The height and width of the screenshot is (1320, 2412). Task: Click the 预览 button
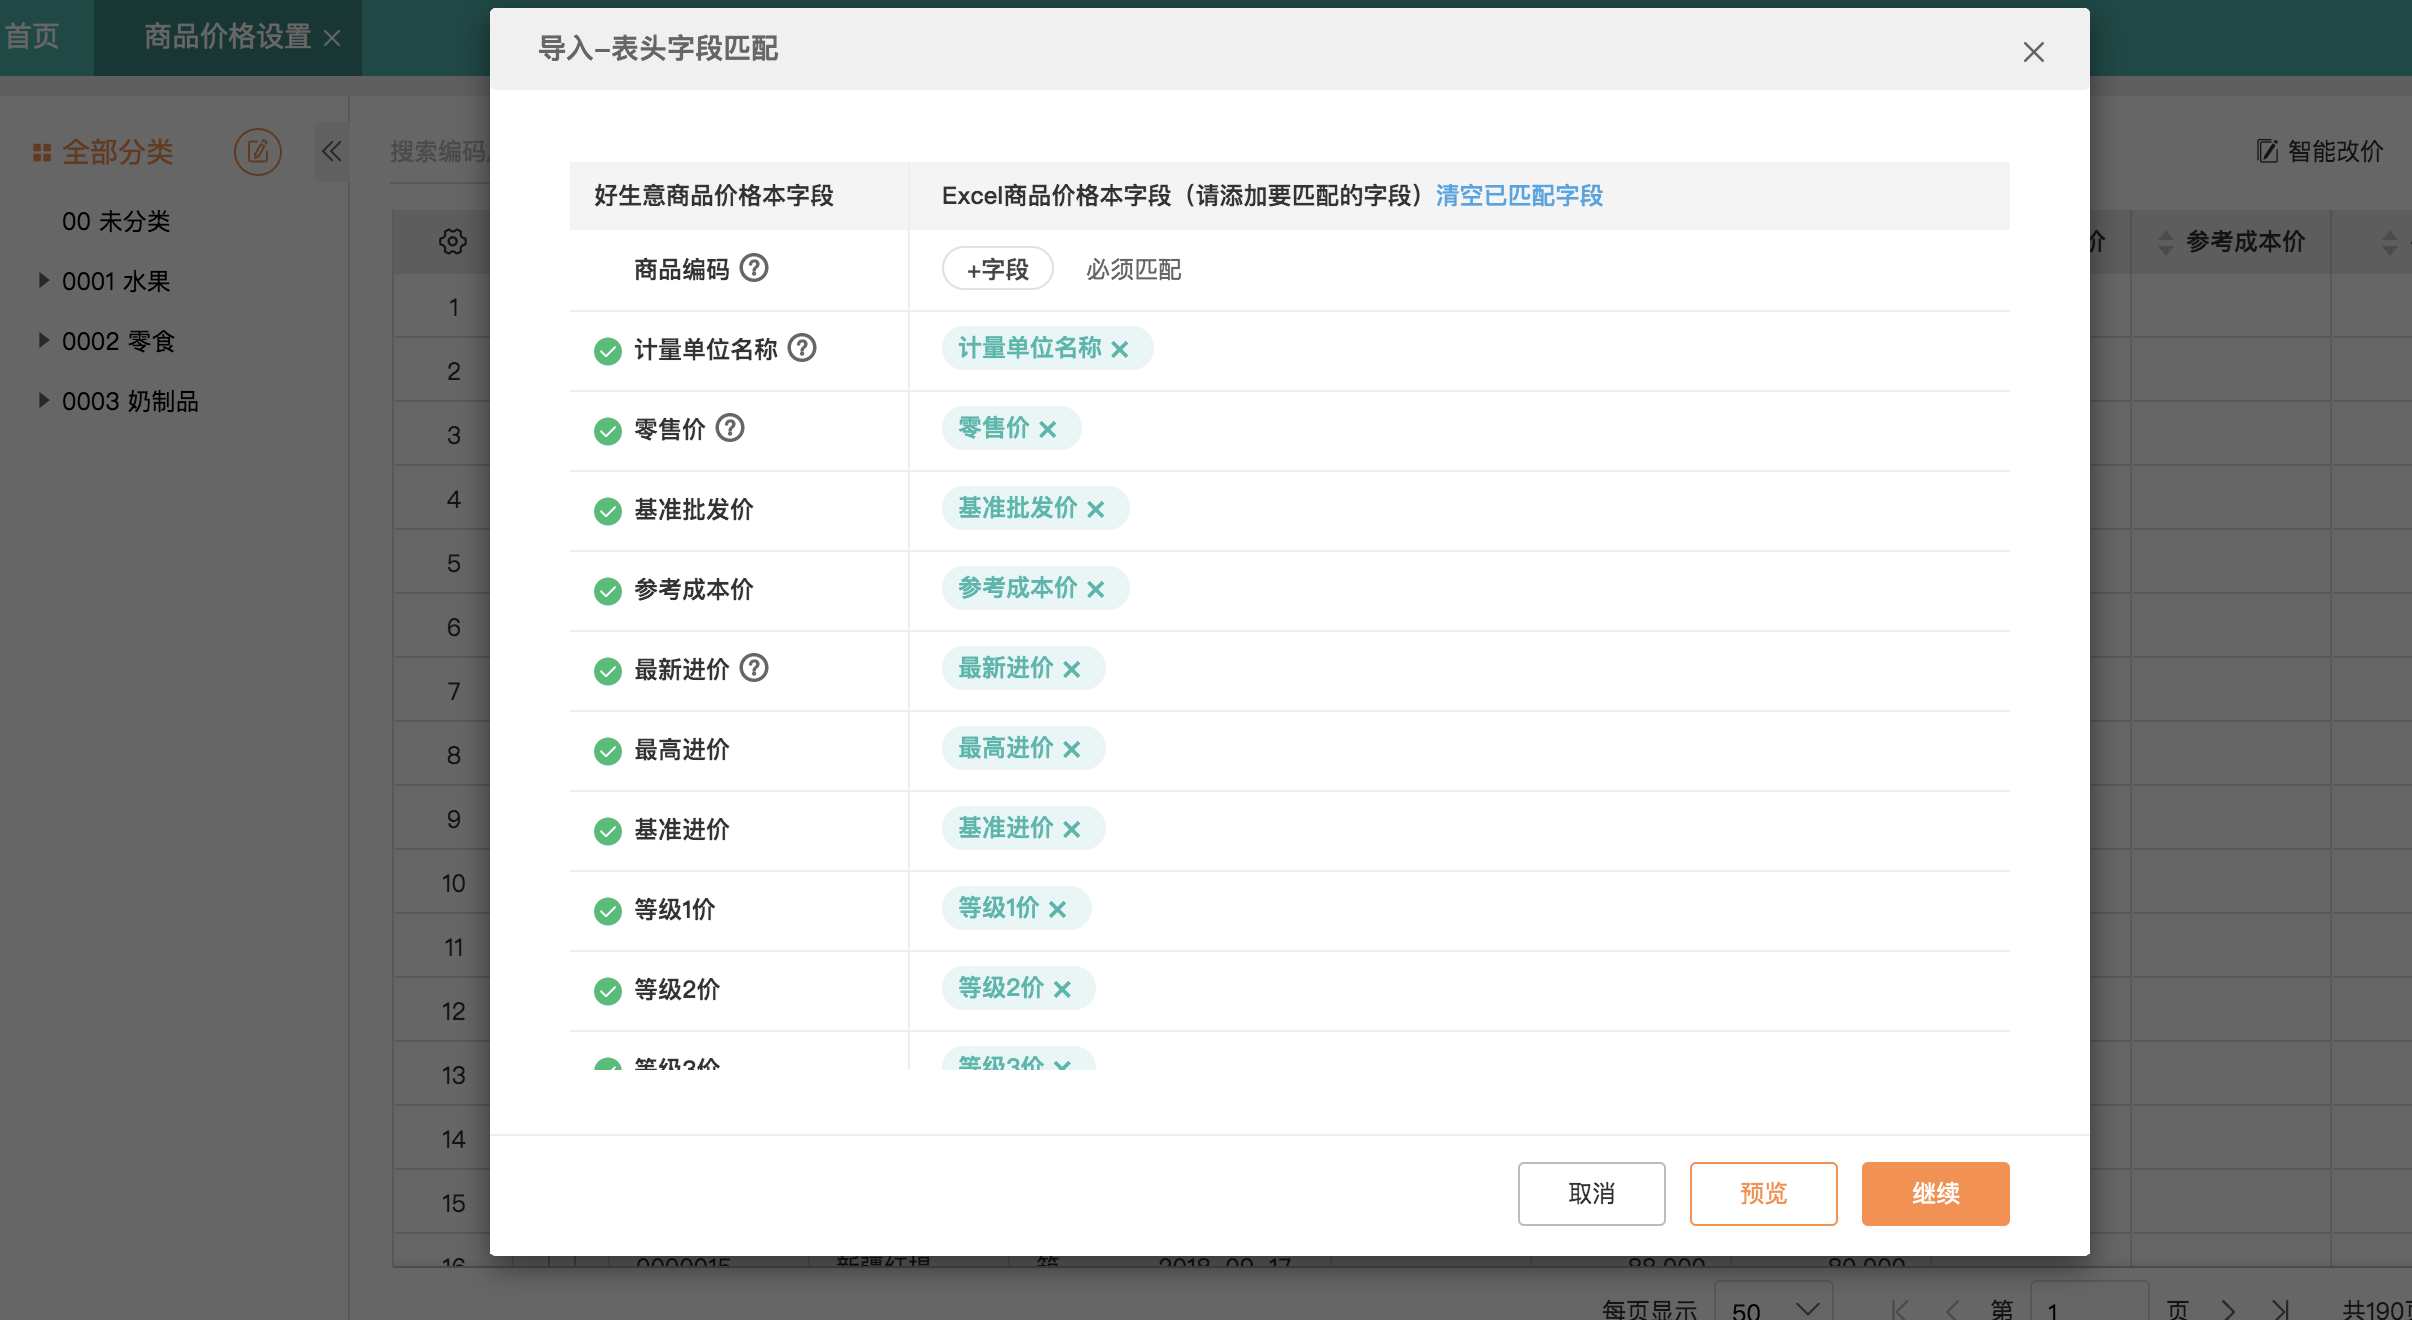click(x=1763, y=1193)
